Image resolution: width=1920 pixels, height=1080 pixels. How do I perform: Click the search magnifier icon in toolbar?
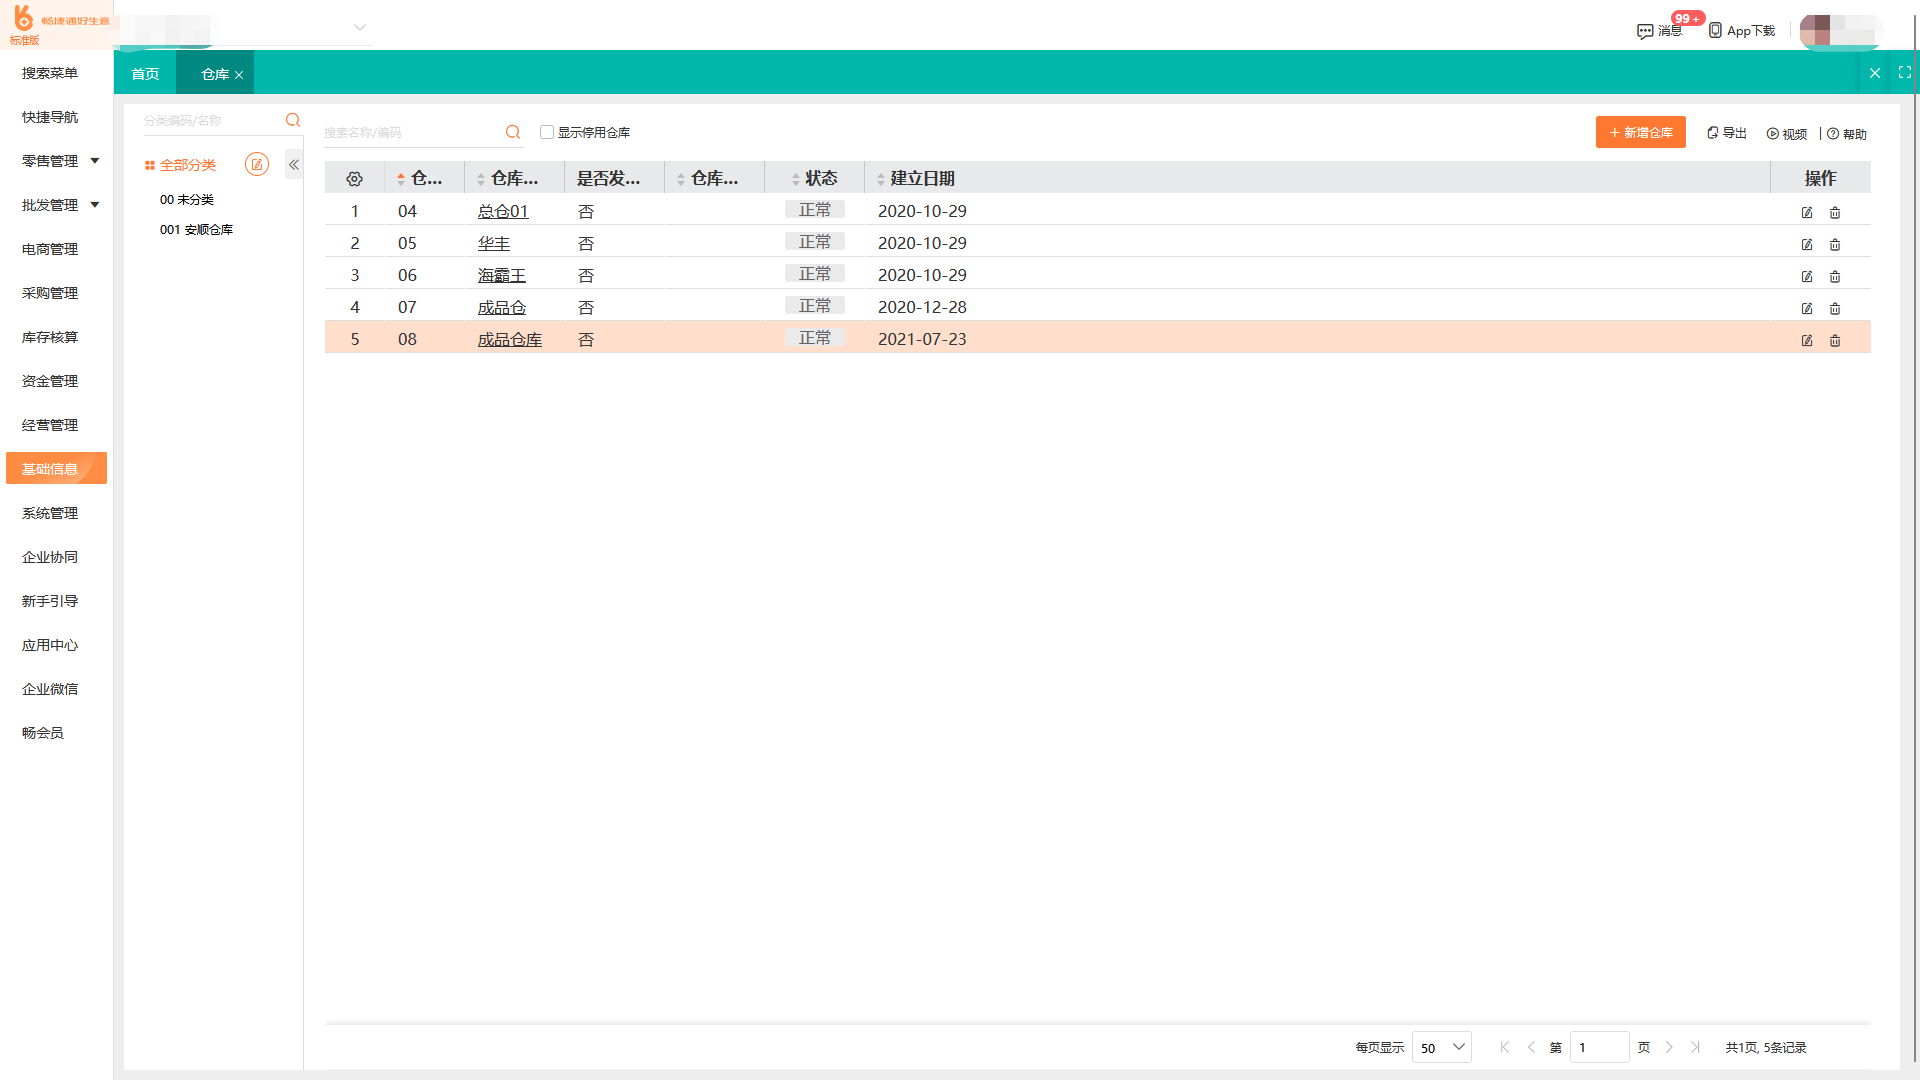pyautogui.click(x=516, y=132)
